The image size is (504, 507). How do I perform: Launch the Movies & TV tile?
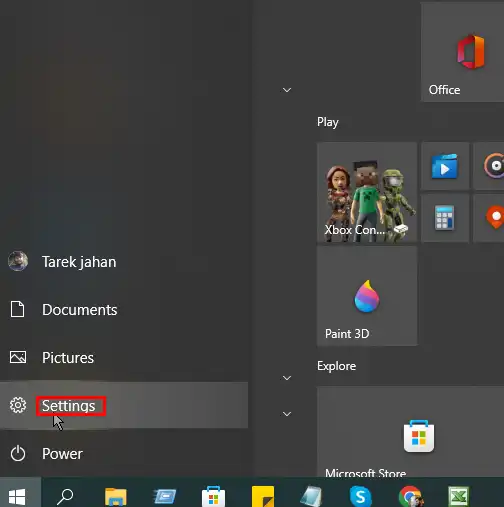pos(445,166)
